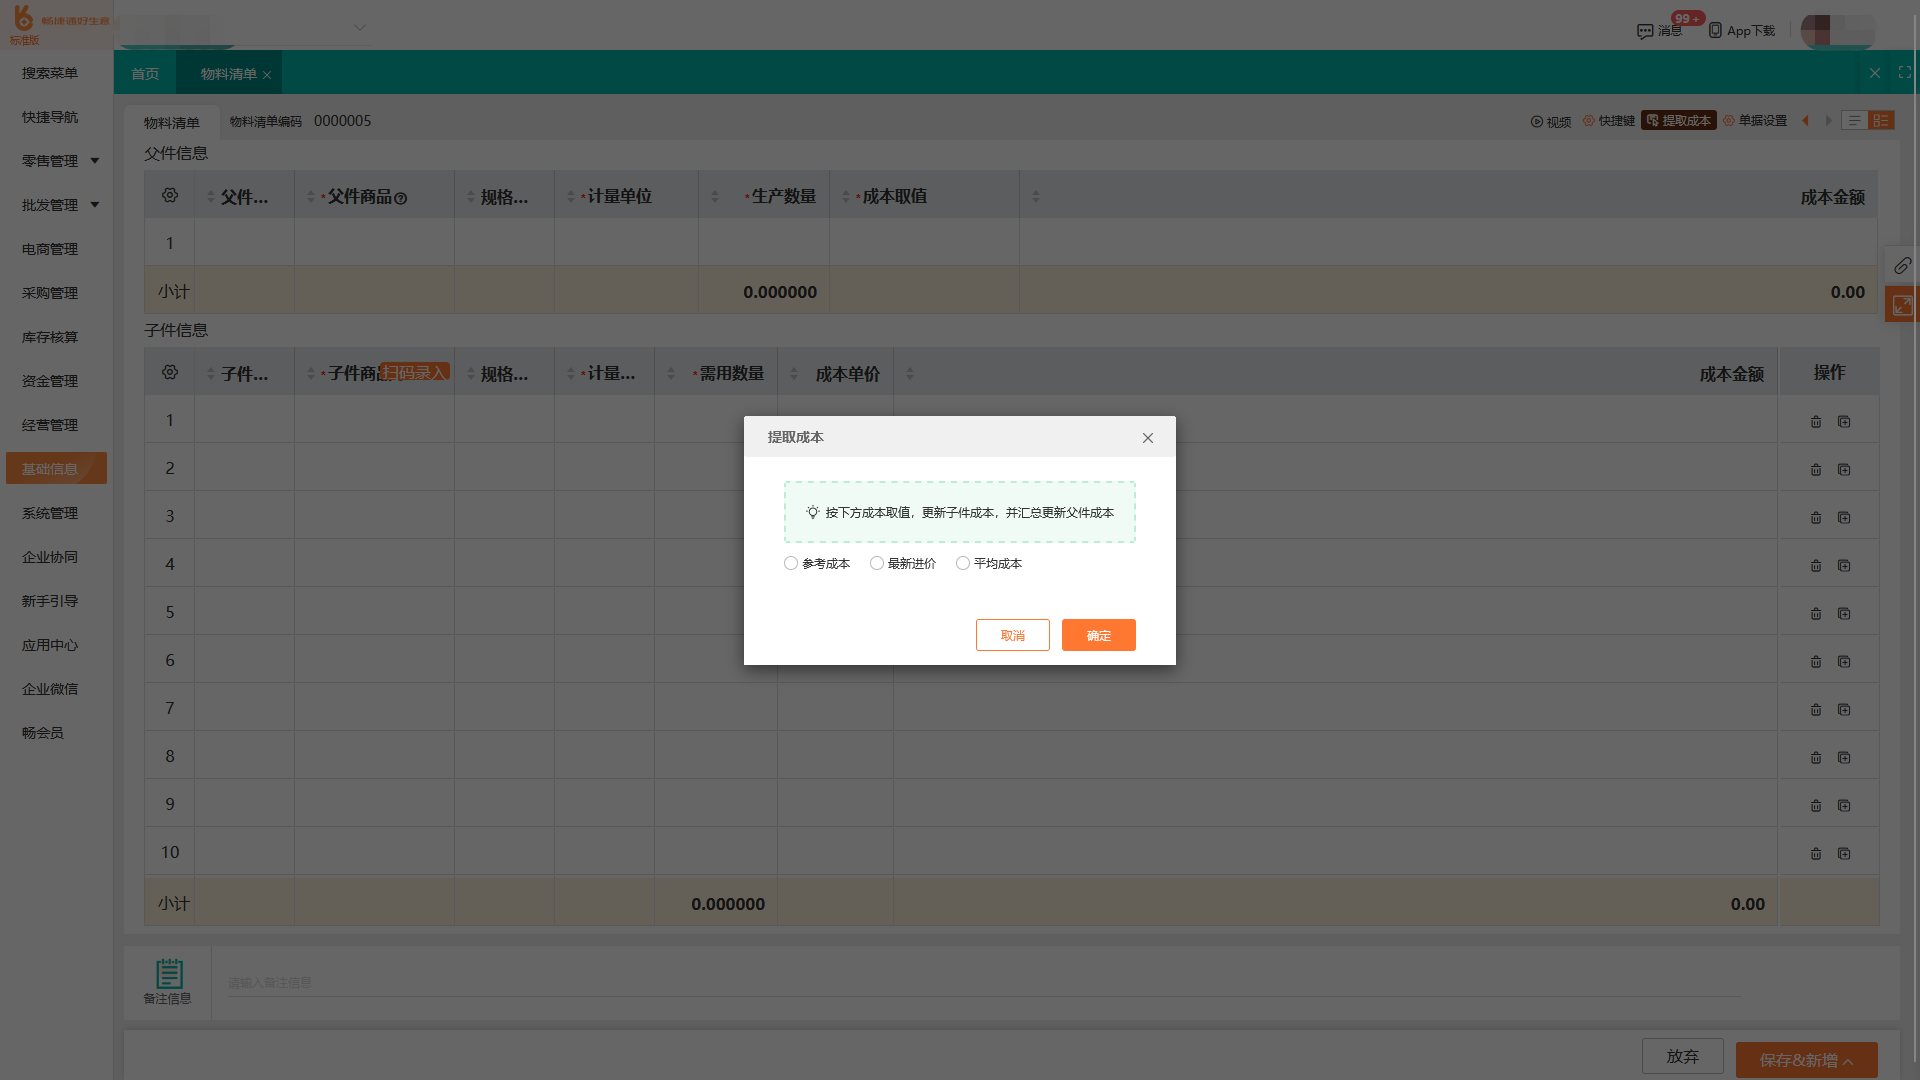Image resolution: width=1920 pixels, height=1080 pixels.
Task: Click the list view icon on toolbar
Action: coord(1855,121)
